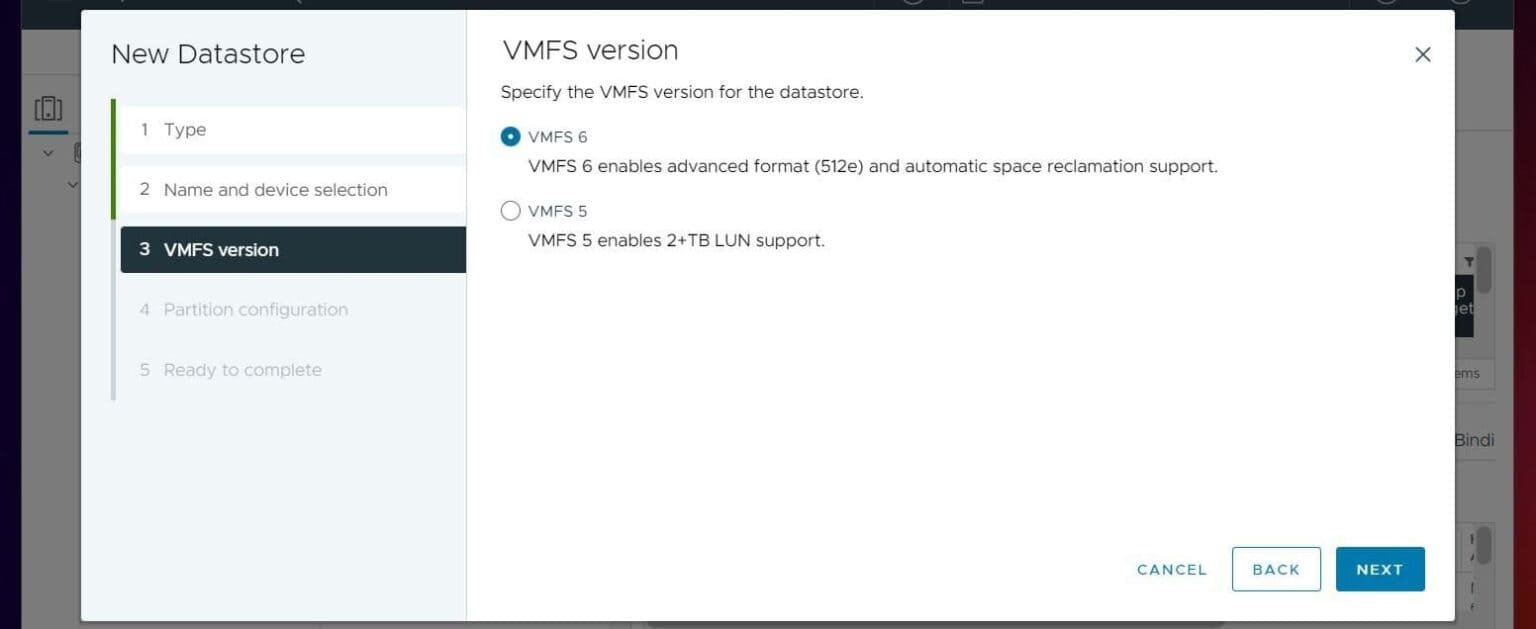Expand the lower sidebar tree chevron
The height and width of the screenshot is (629, 1536).
coord(71,184)
